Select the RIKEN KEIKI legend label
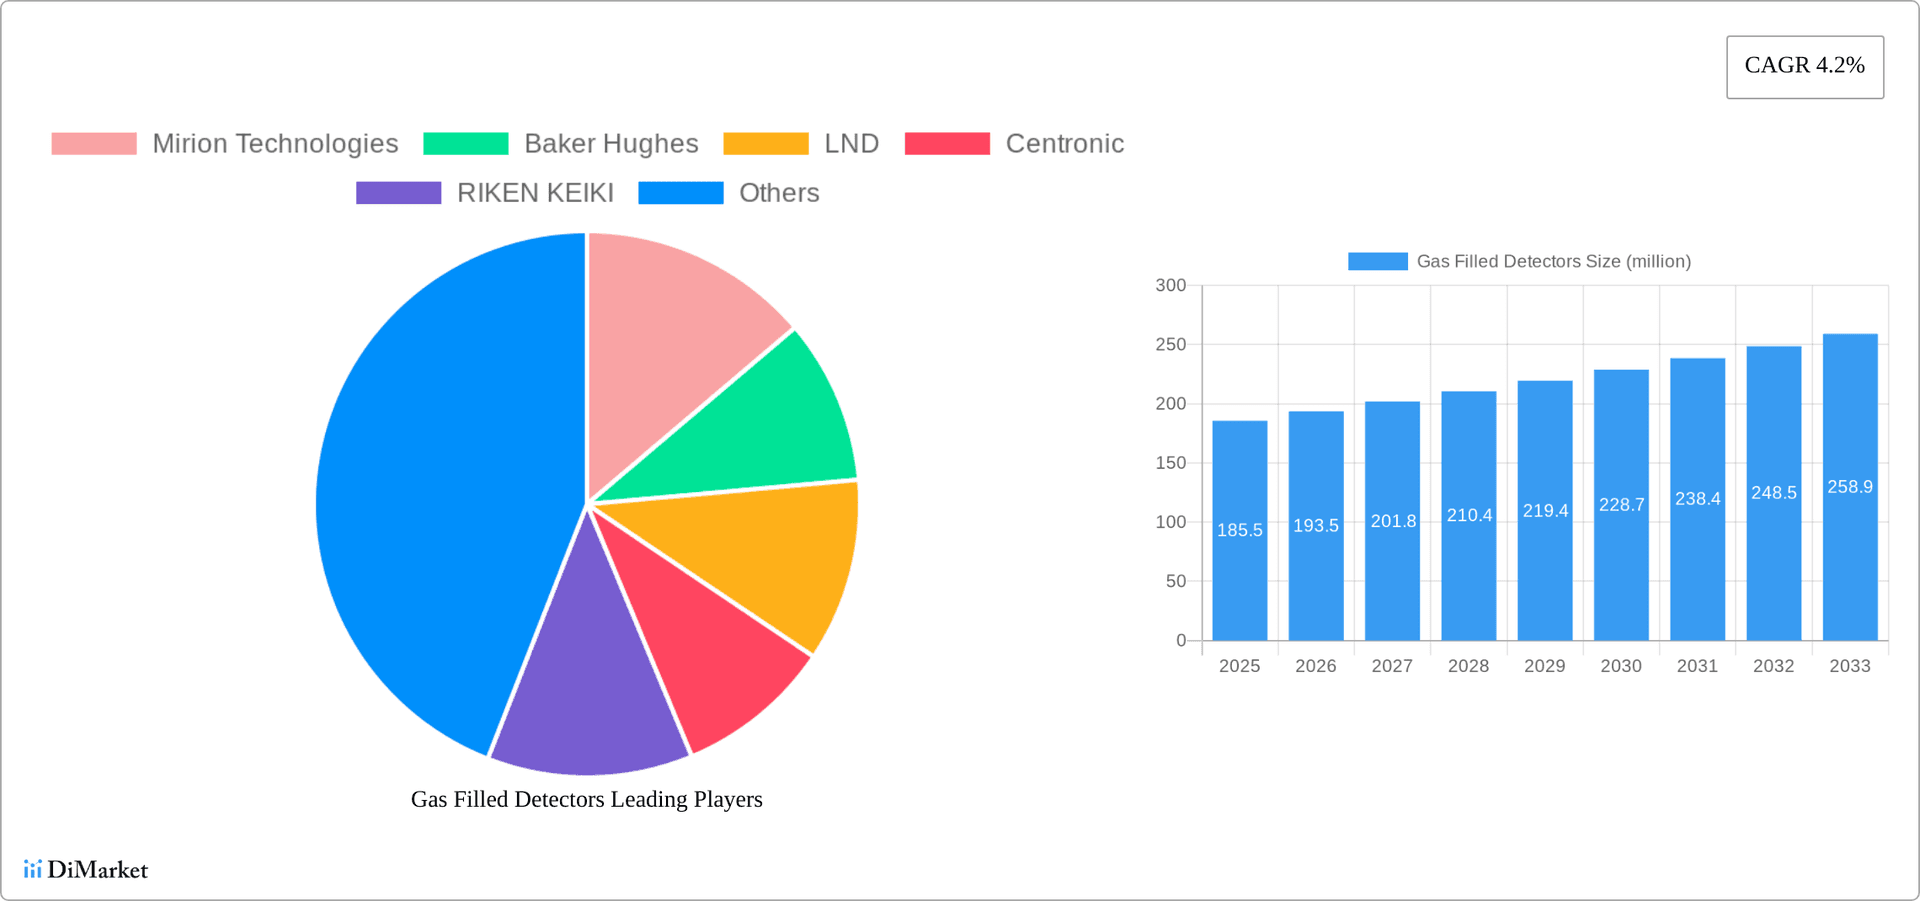This screenshot has width=1920, height=901. [536, 192]
